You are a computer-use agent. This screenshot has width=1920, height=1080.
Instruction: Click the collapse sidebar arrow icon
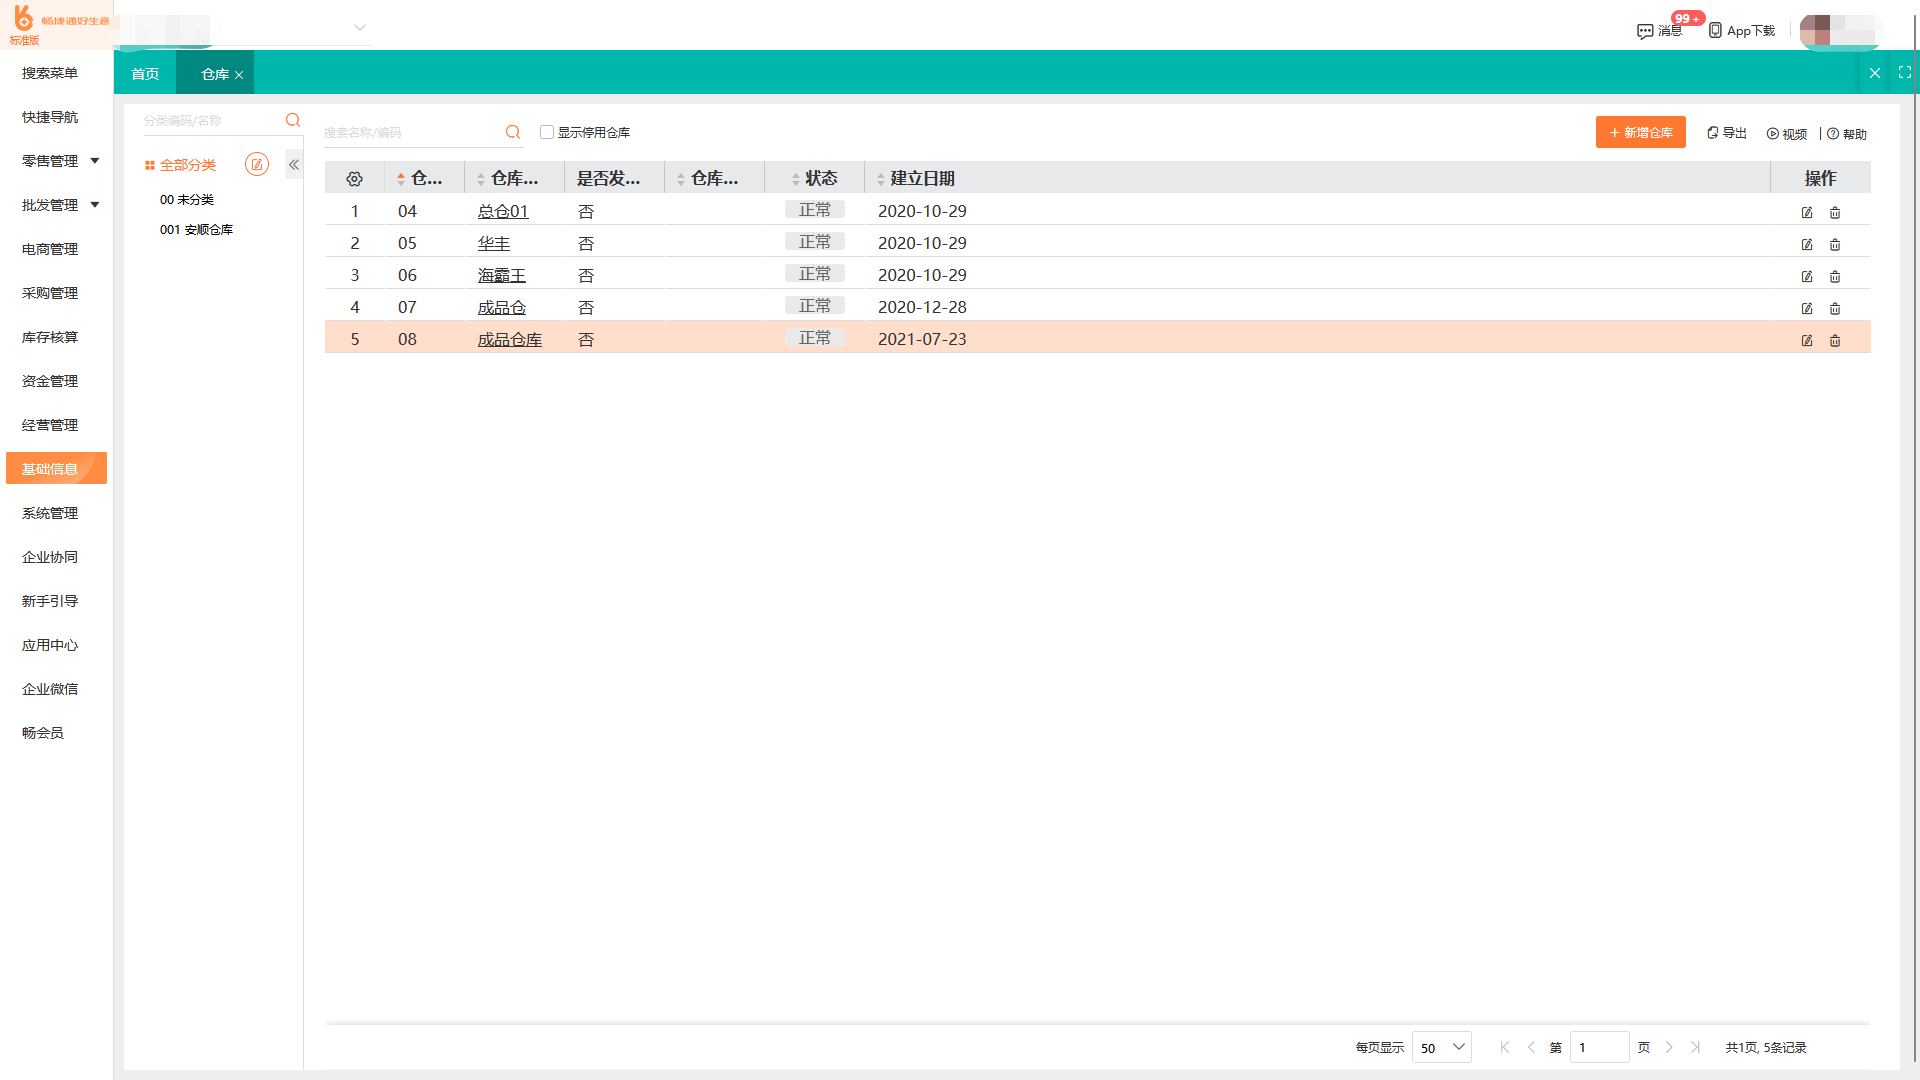click(x=294, y=165)
